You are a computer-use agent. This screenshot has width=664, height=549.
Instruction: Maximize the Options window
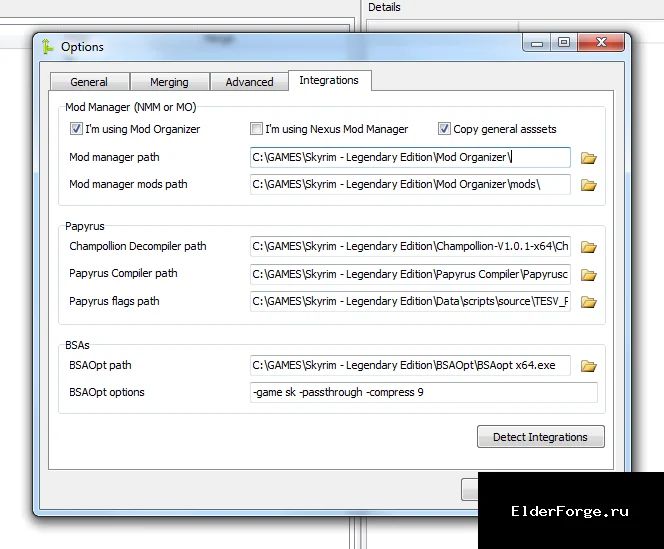(565, 42)
